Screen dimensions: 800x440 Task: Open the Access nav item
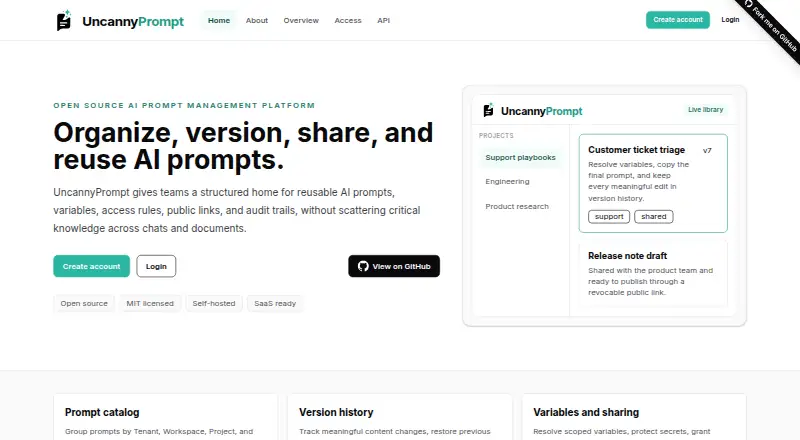[348, 20]
